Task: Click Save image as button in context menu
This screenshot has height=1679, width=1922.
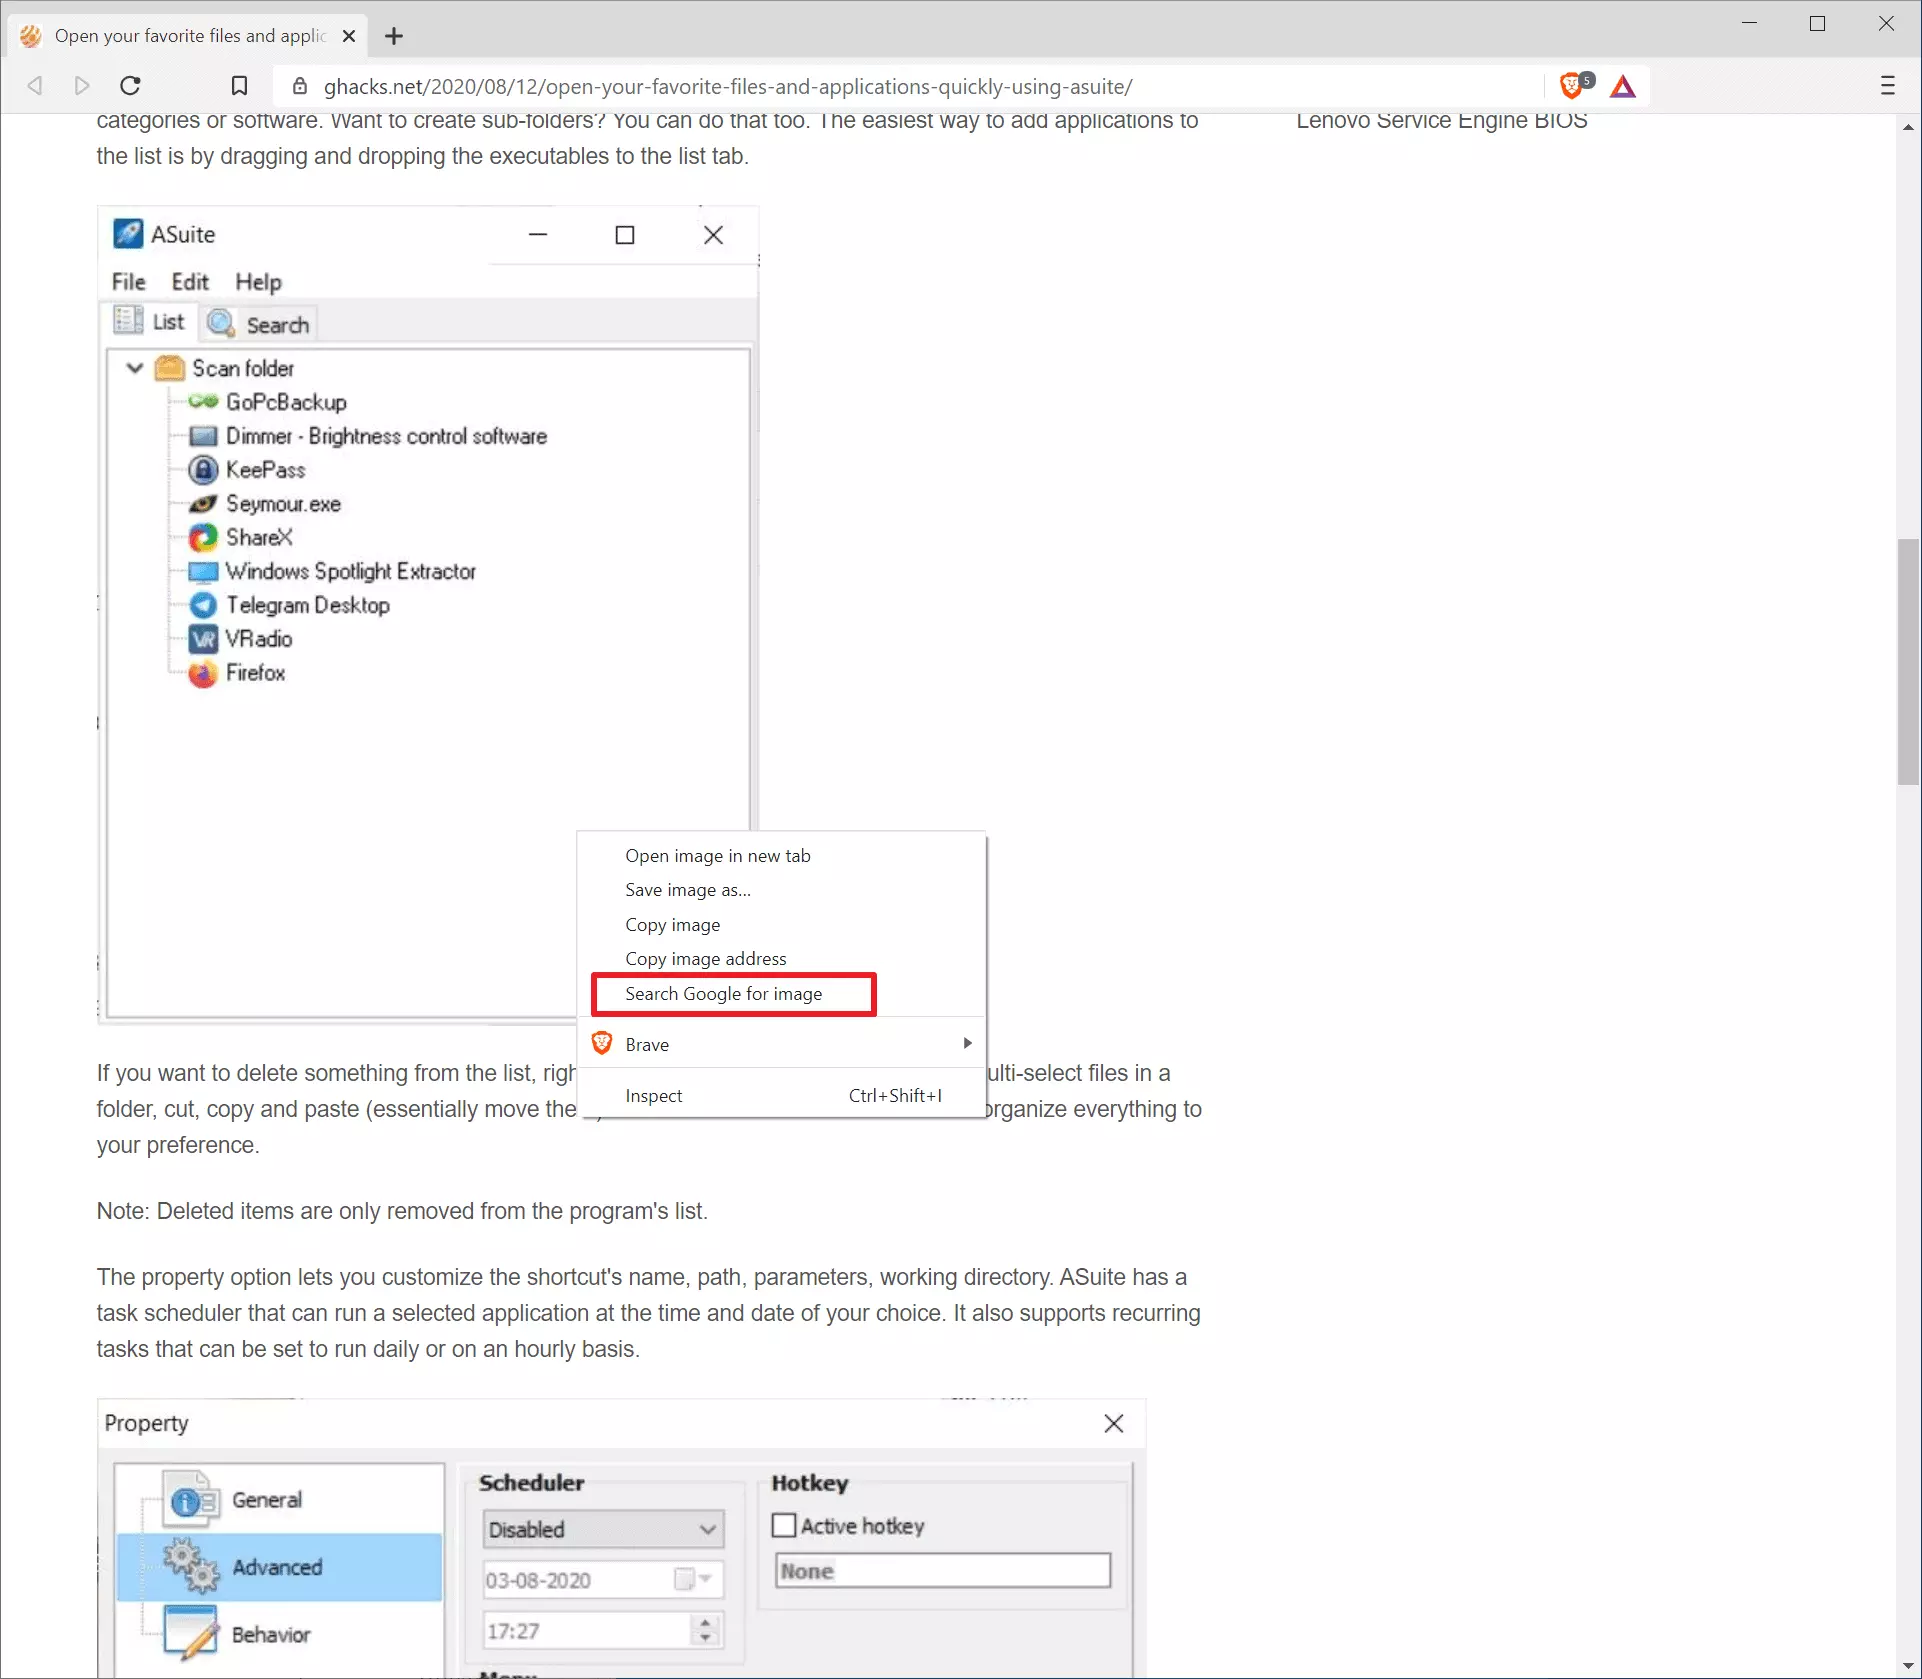Action: [688, 889]
